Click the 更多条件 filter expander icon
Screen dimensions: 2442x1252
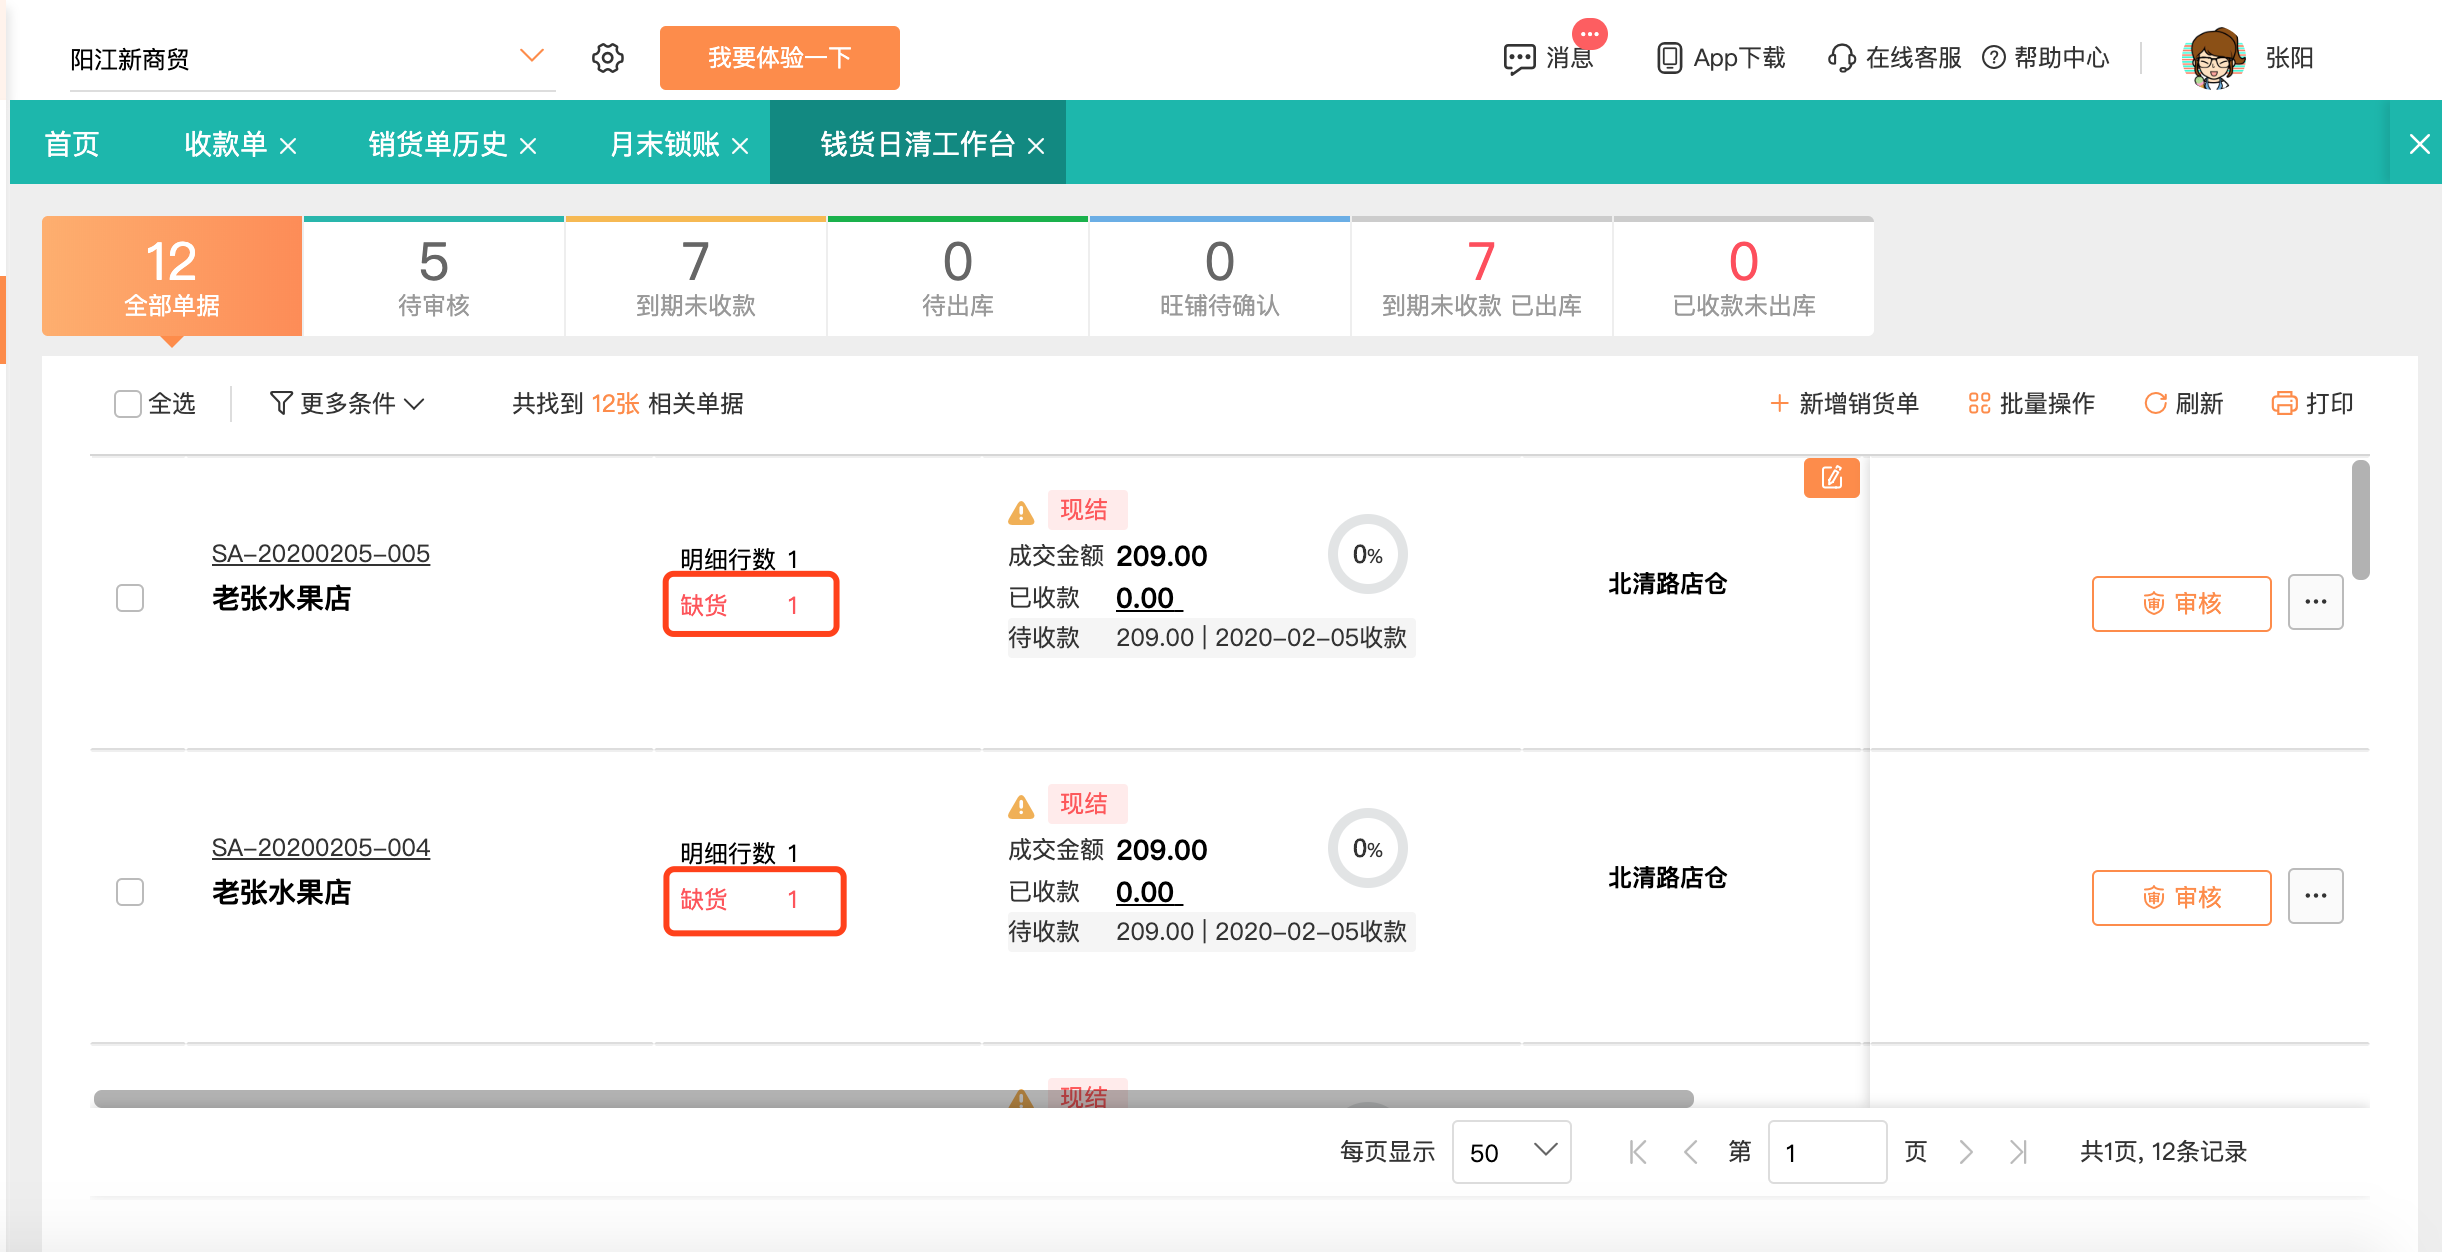418,404
